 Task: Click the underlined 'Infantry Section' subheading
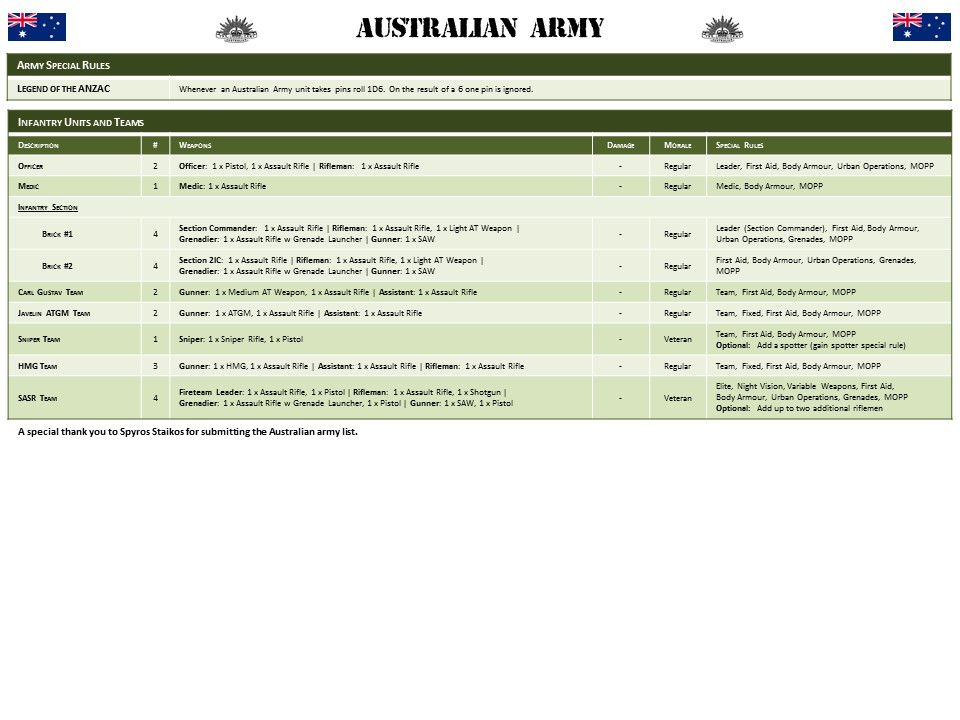48,208
